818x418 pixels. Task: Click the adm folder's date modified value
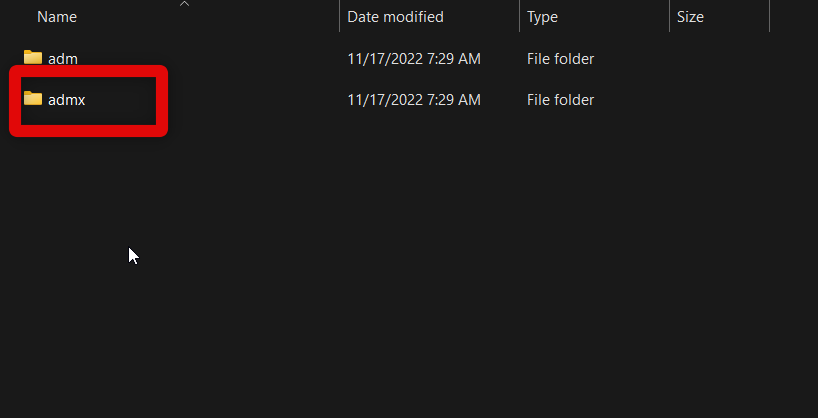[x=413, y=59]
